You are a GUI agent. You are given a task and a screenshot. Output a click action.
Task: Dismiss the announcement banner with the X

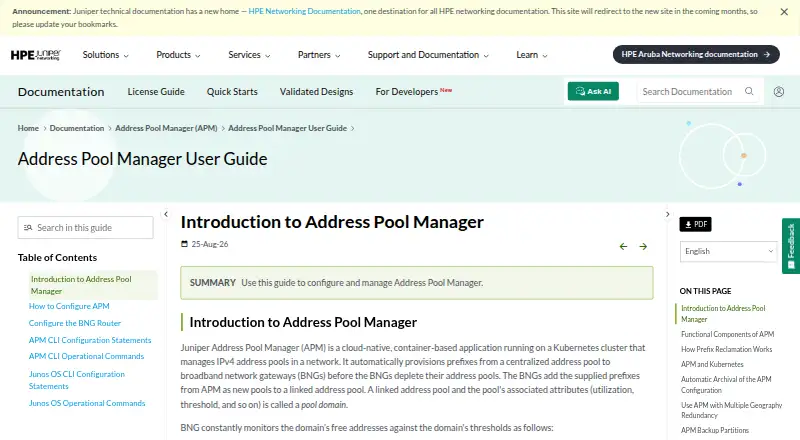click(x=784, y=12)
